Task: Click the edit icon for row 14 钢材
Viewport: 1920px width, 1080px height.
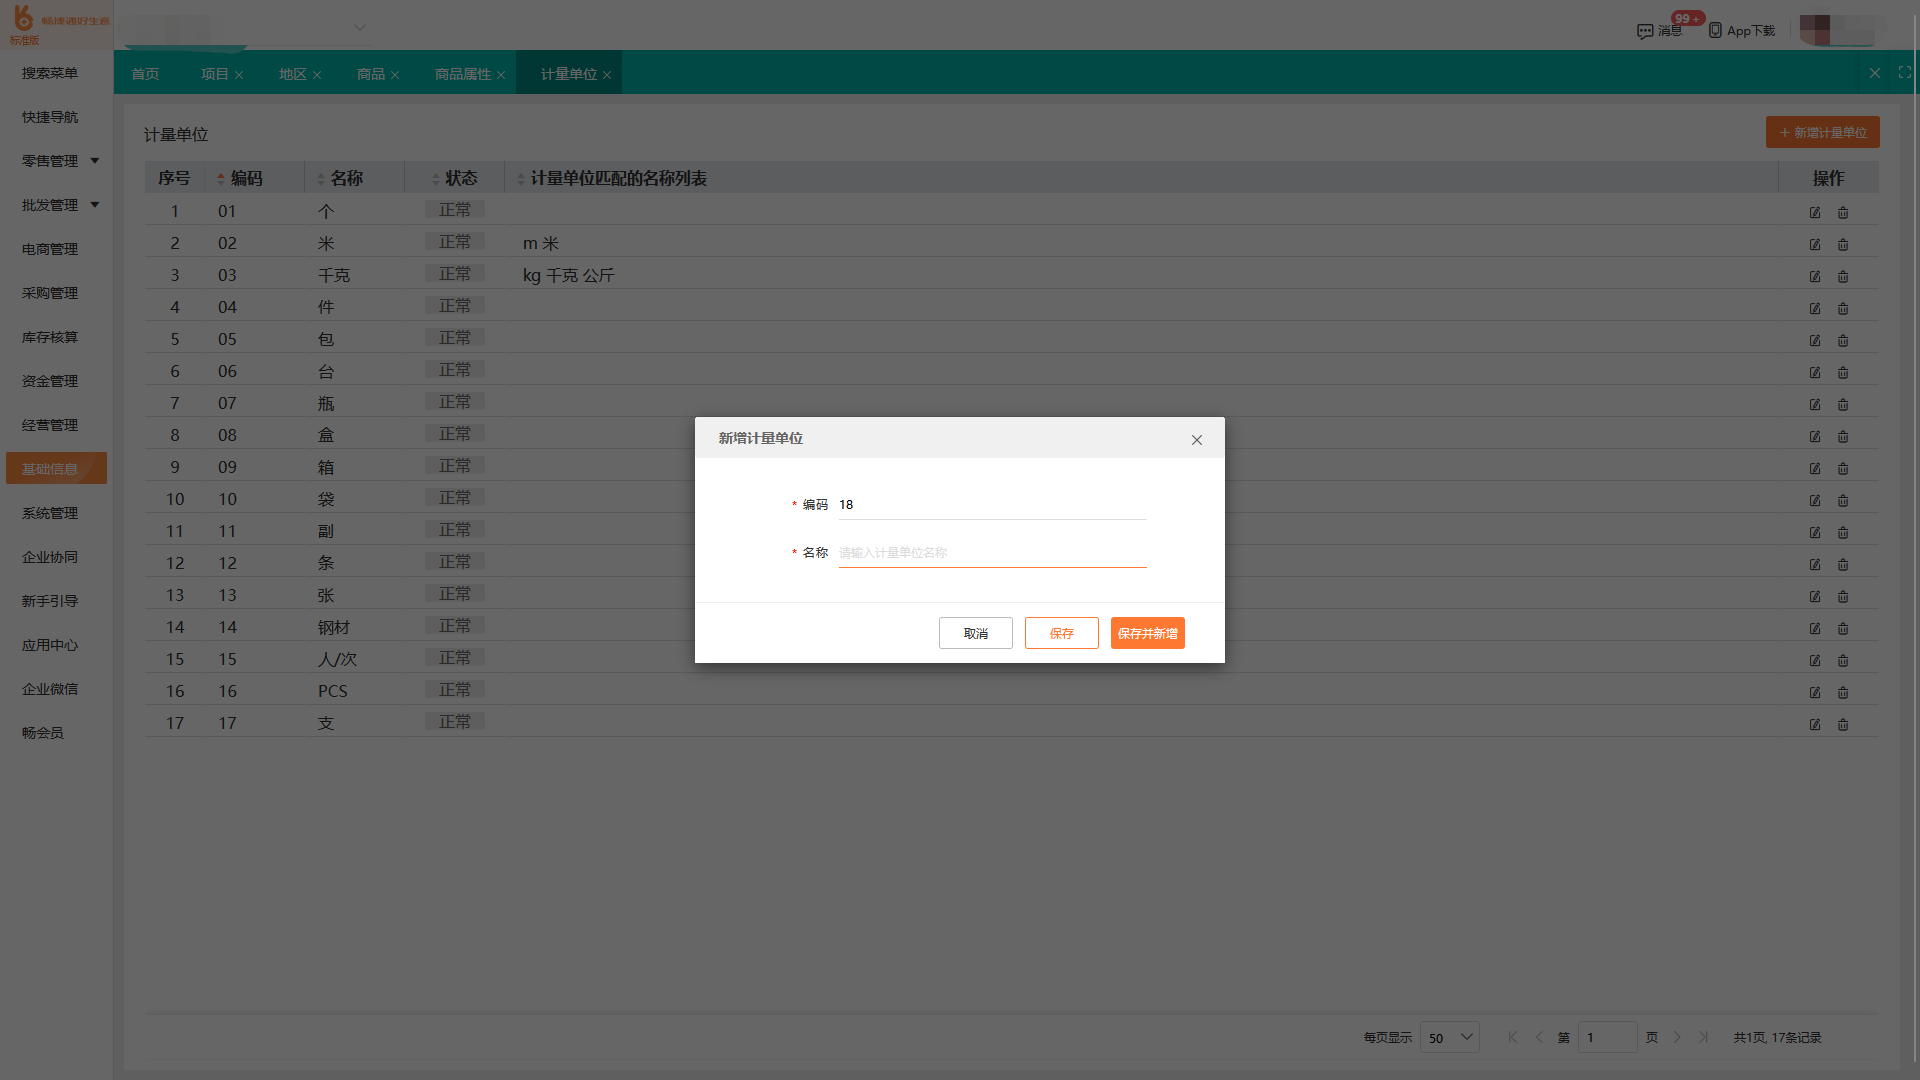Action: 1816,626
